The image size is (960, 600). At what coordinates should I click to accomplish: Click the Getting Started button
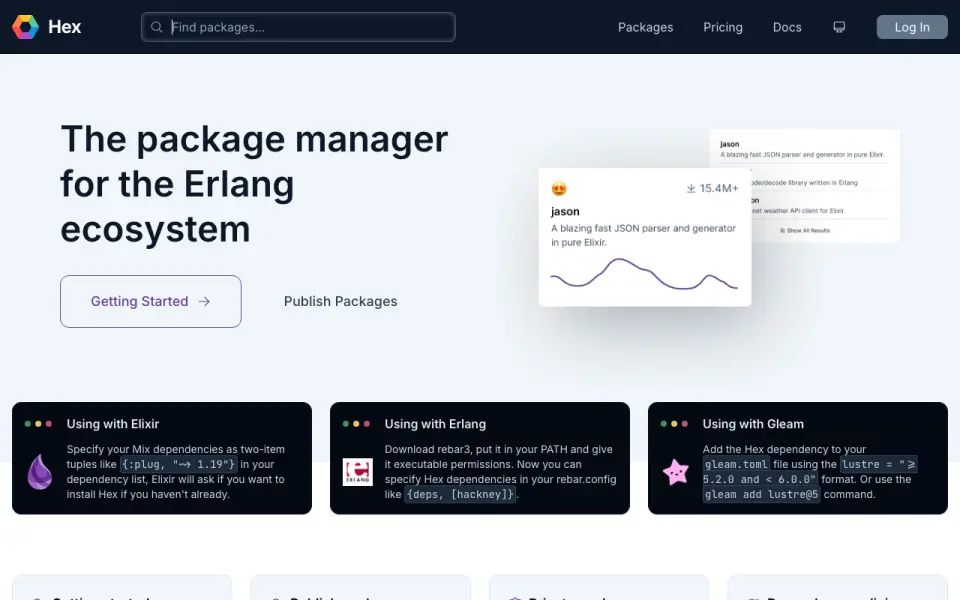pyautogui.click(x=151, y=301)
